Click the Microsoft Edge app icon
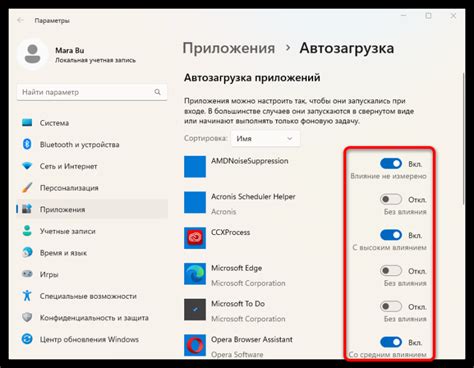Viewport: 474px width, 368px height. point(195,274)
